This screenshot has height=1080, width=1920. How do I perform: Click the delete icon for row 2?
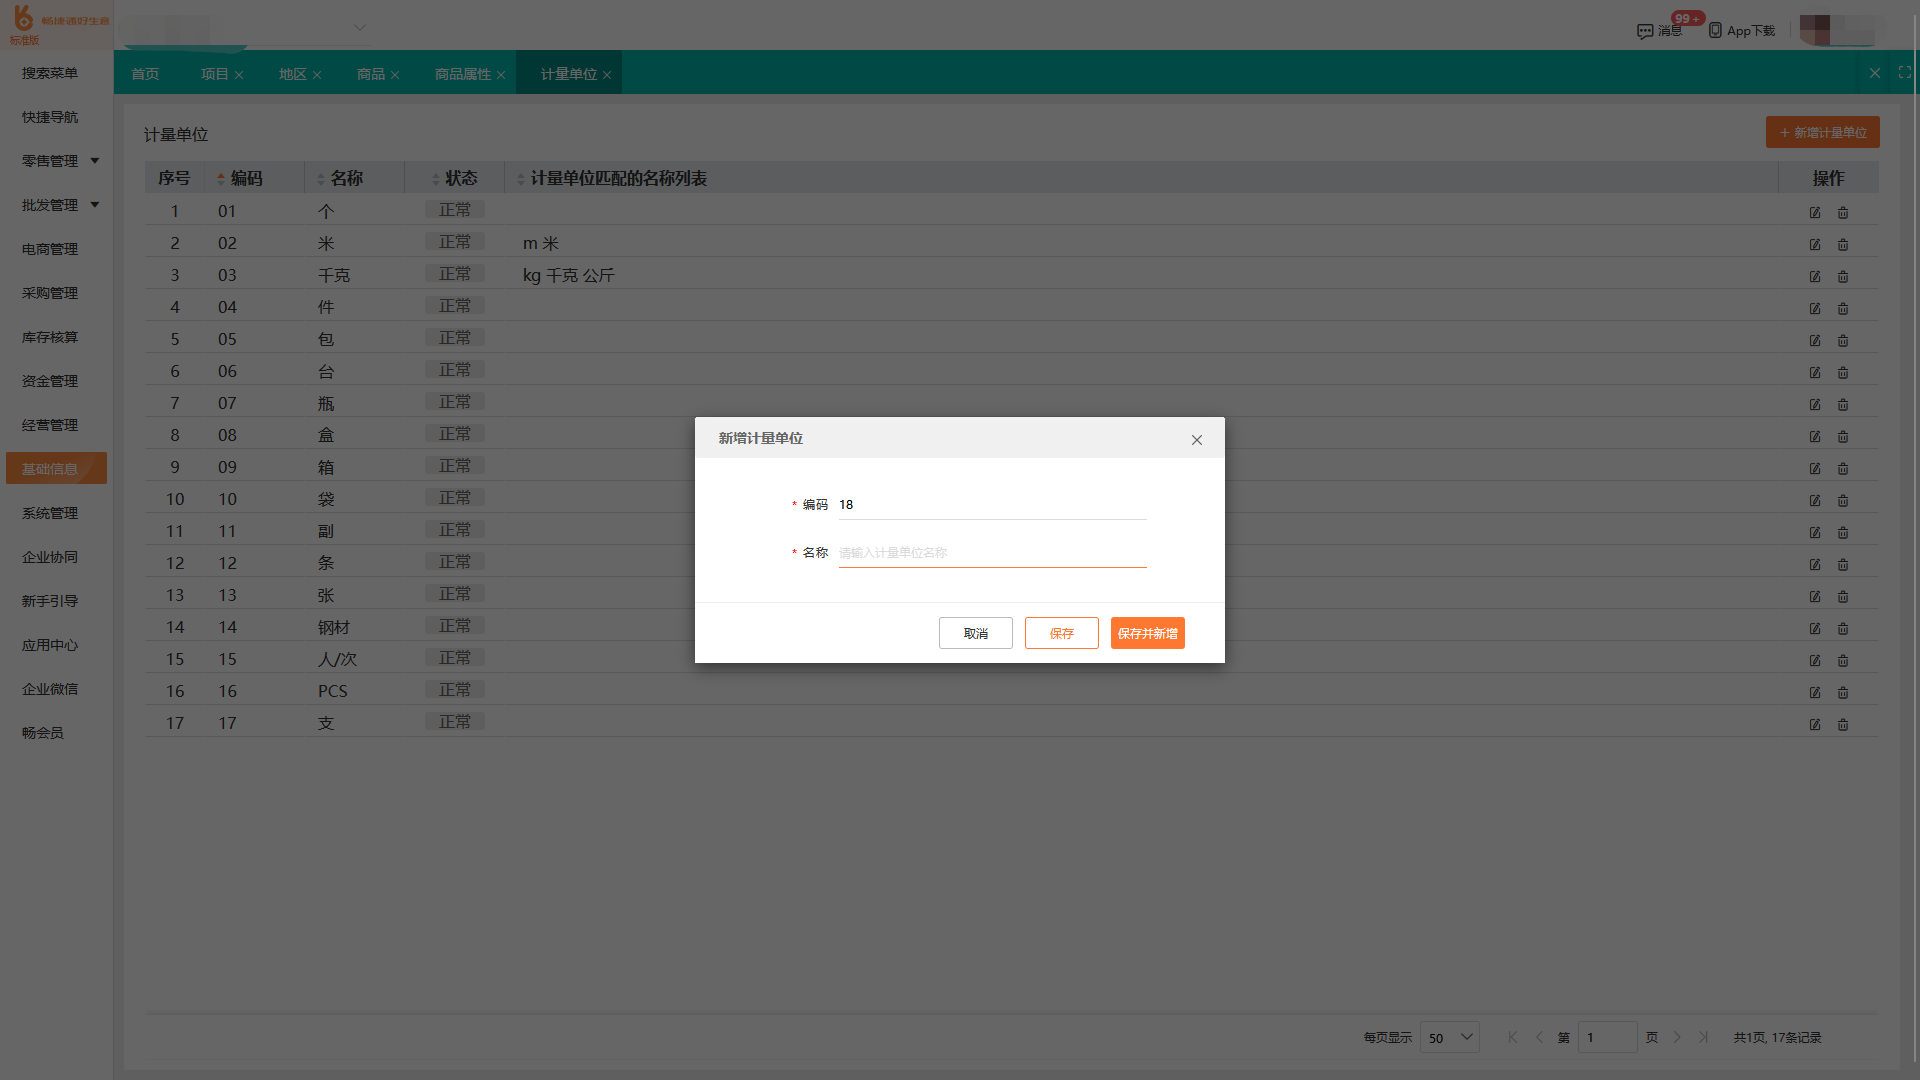pos(1844,244)
